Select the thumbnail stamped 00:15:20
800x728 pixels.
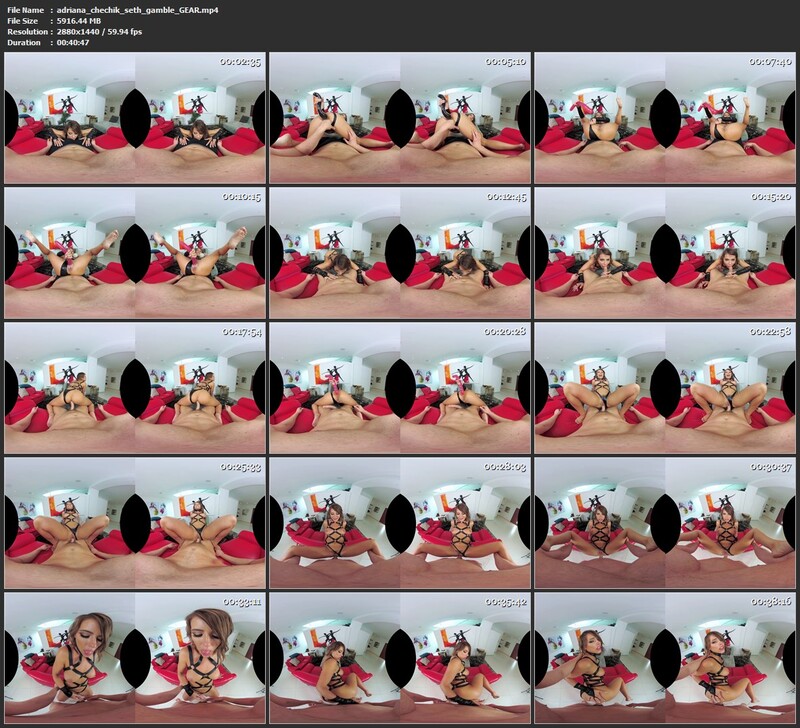click(665, 253)
